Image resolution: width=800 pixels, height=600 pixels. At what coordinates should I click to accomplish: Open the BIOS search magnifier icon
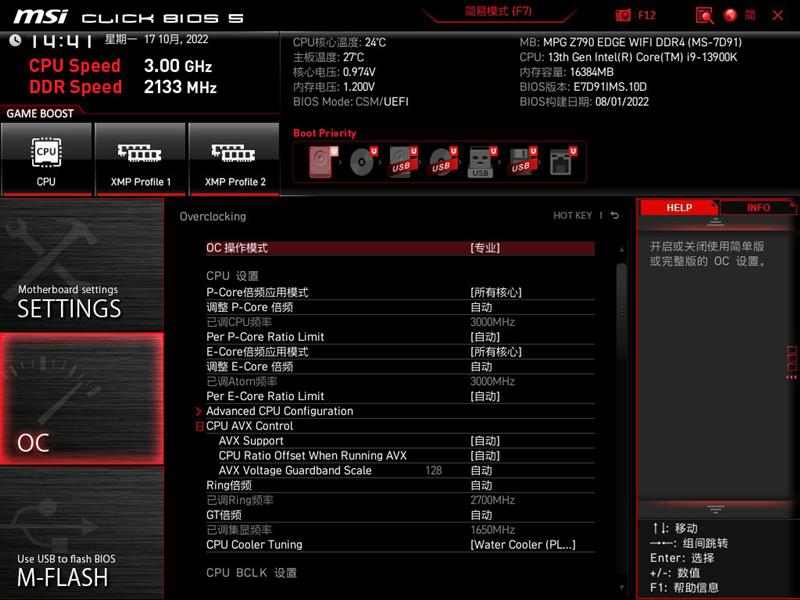point(704,15)
